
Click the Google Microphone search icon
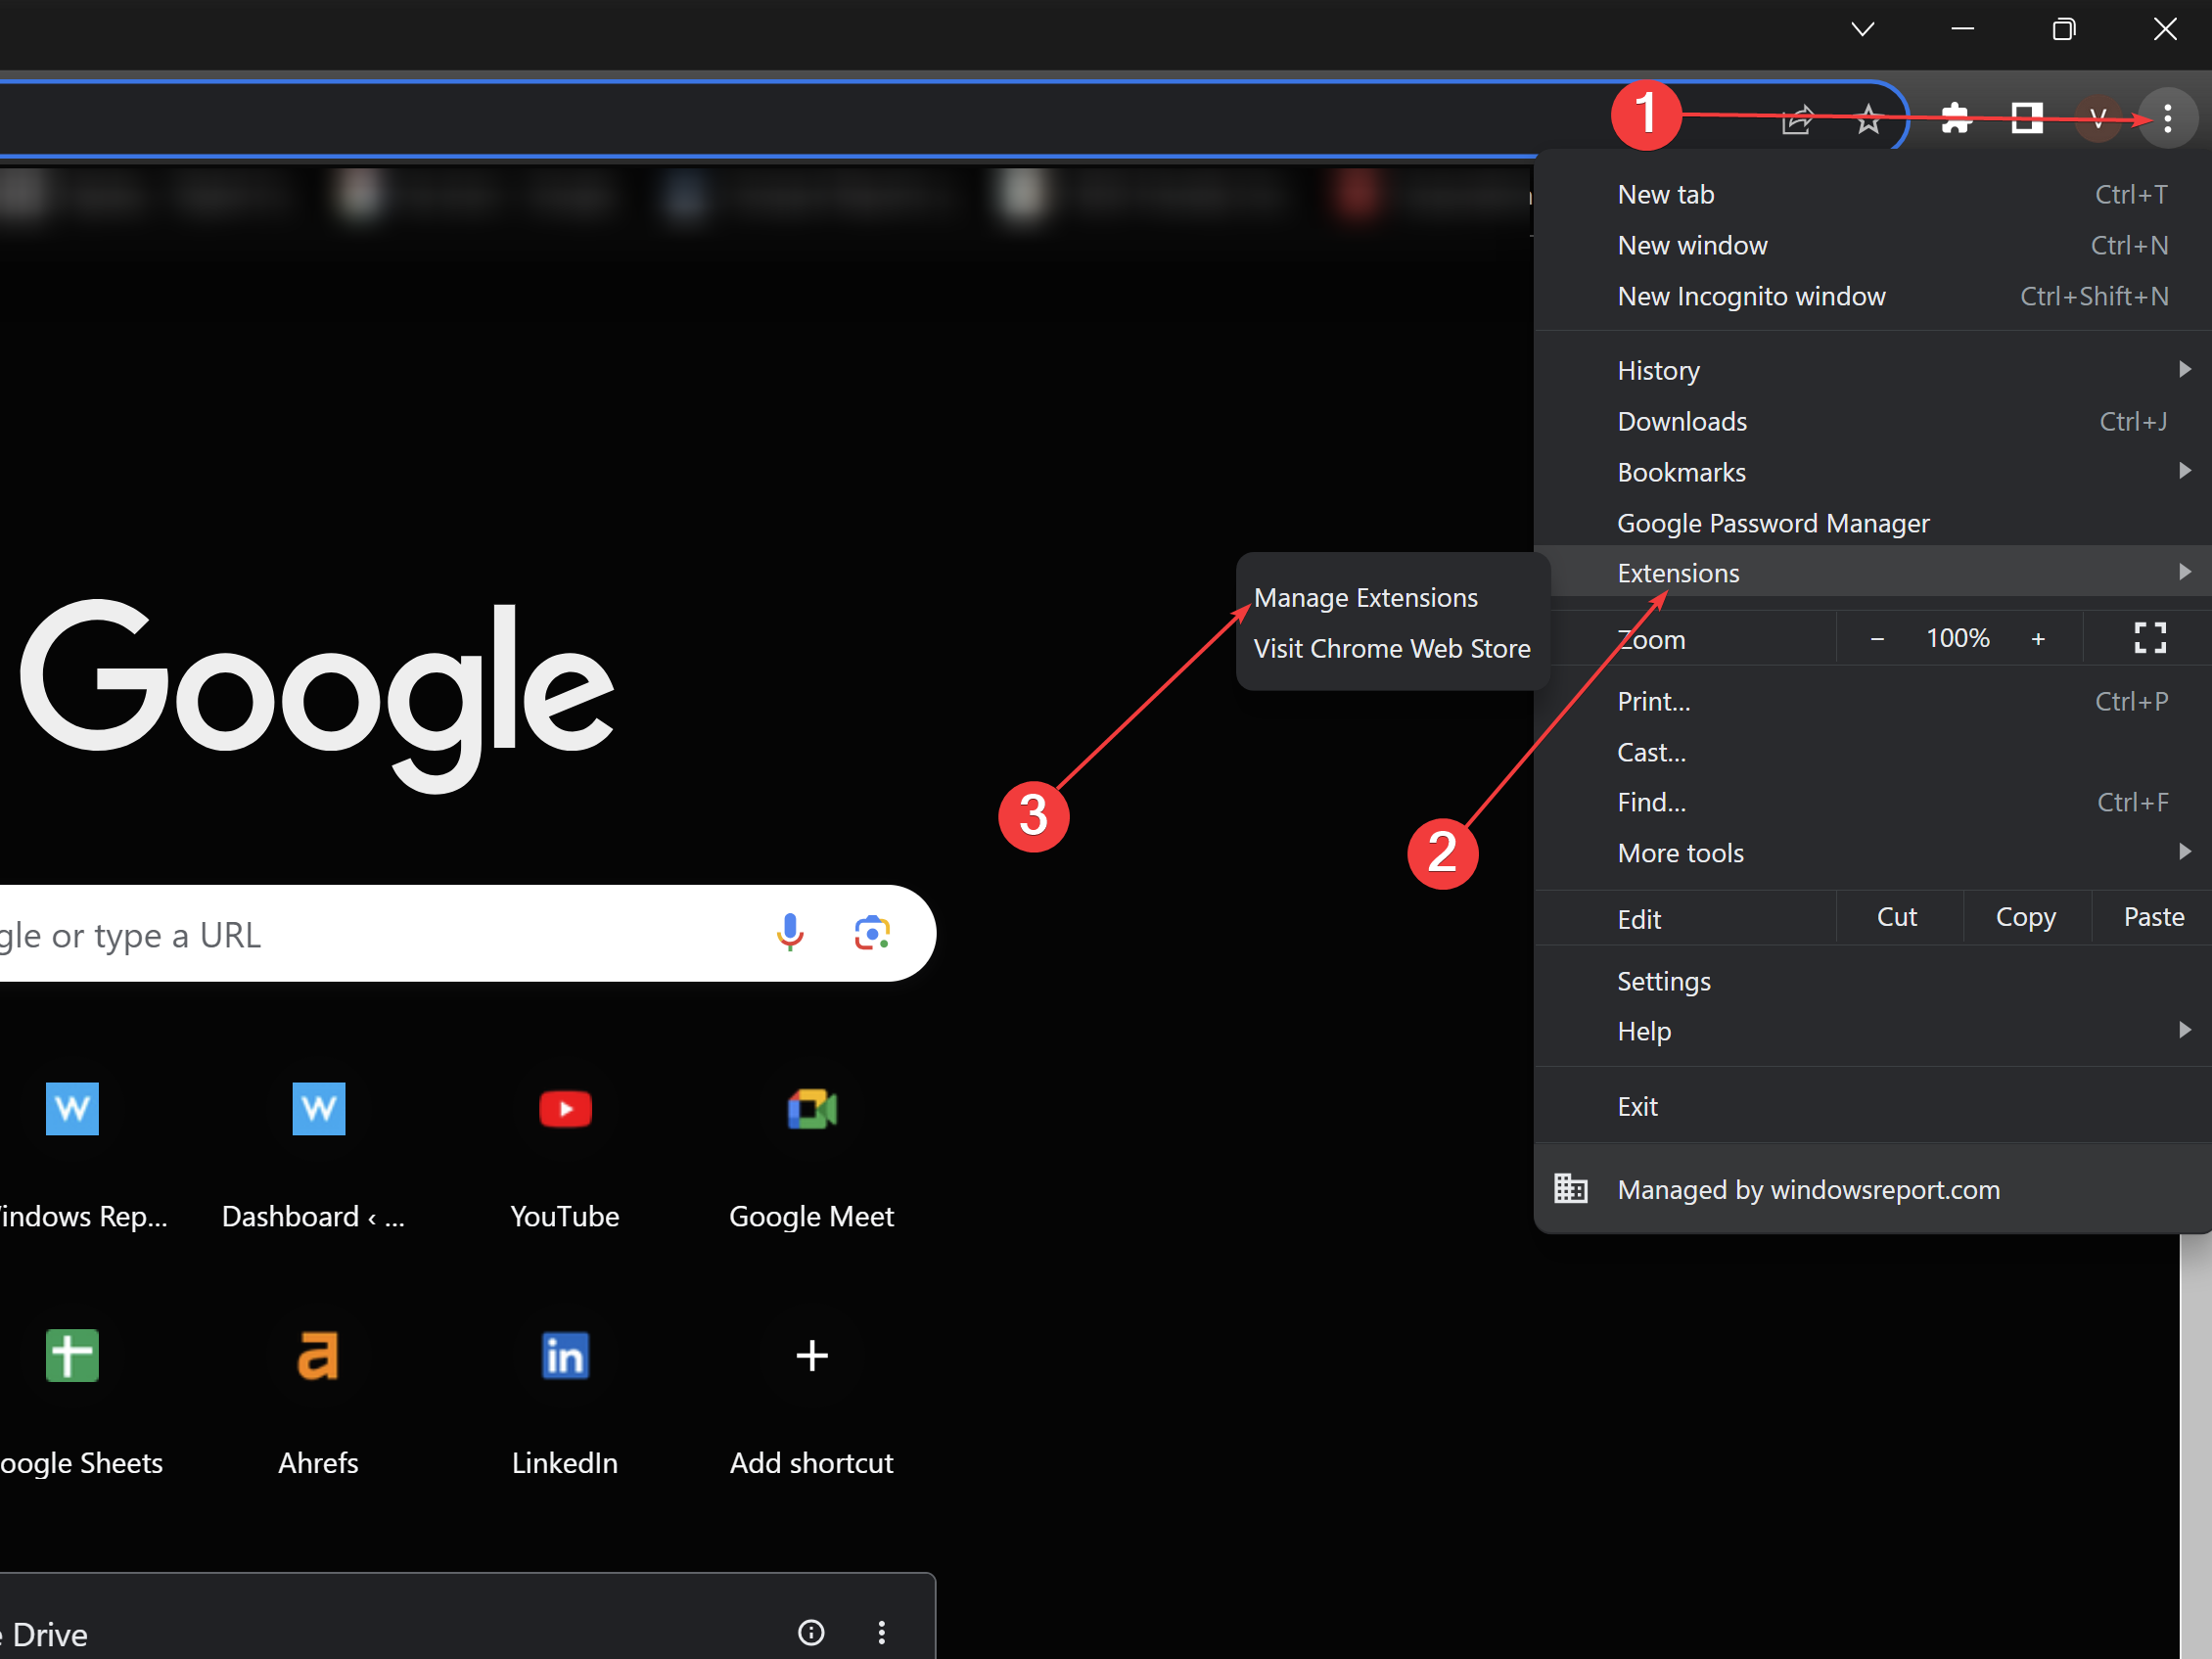[791, 934]
